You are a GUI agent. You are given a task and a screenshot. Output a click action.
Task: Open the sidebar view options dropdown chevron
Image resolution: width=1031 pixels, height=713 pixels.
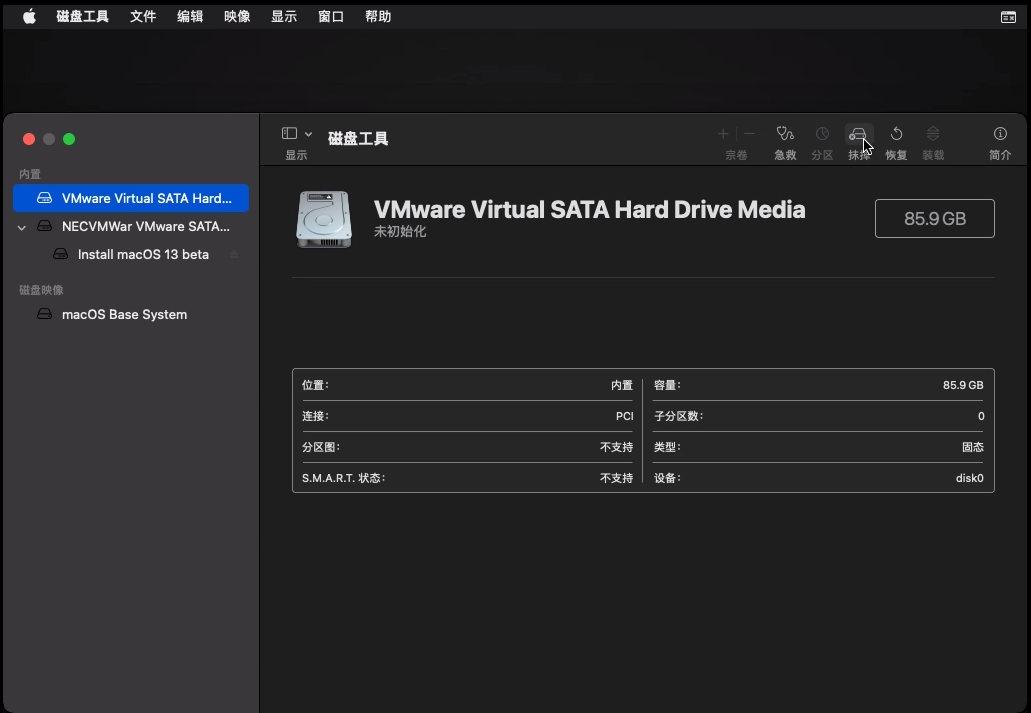pyautogui.click(x=308, y=132)
